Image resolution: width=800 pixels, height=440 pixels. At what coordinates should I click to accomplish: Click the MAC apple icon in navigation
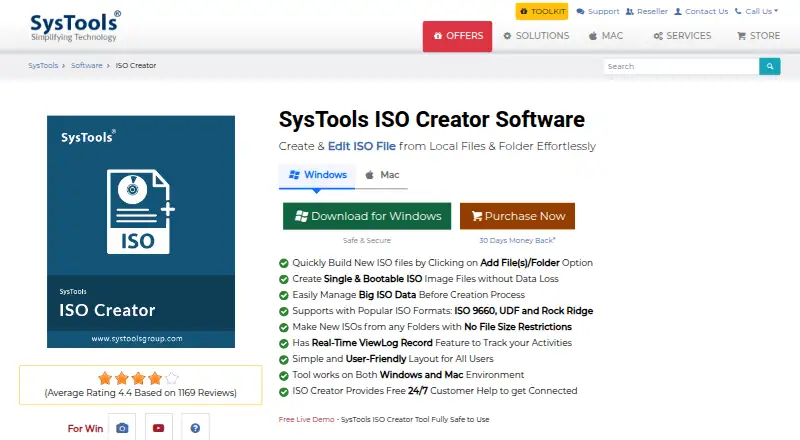click(593, 36)
